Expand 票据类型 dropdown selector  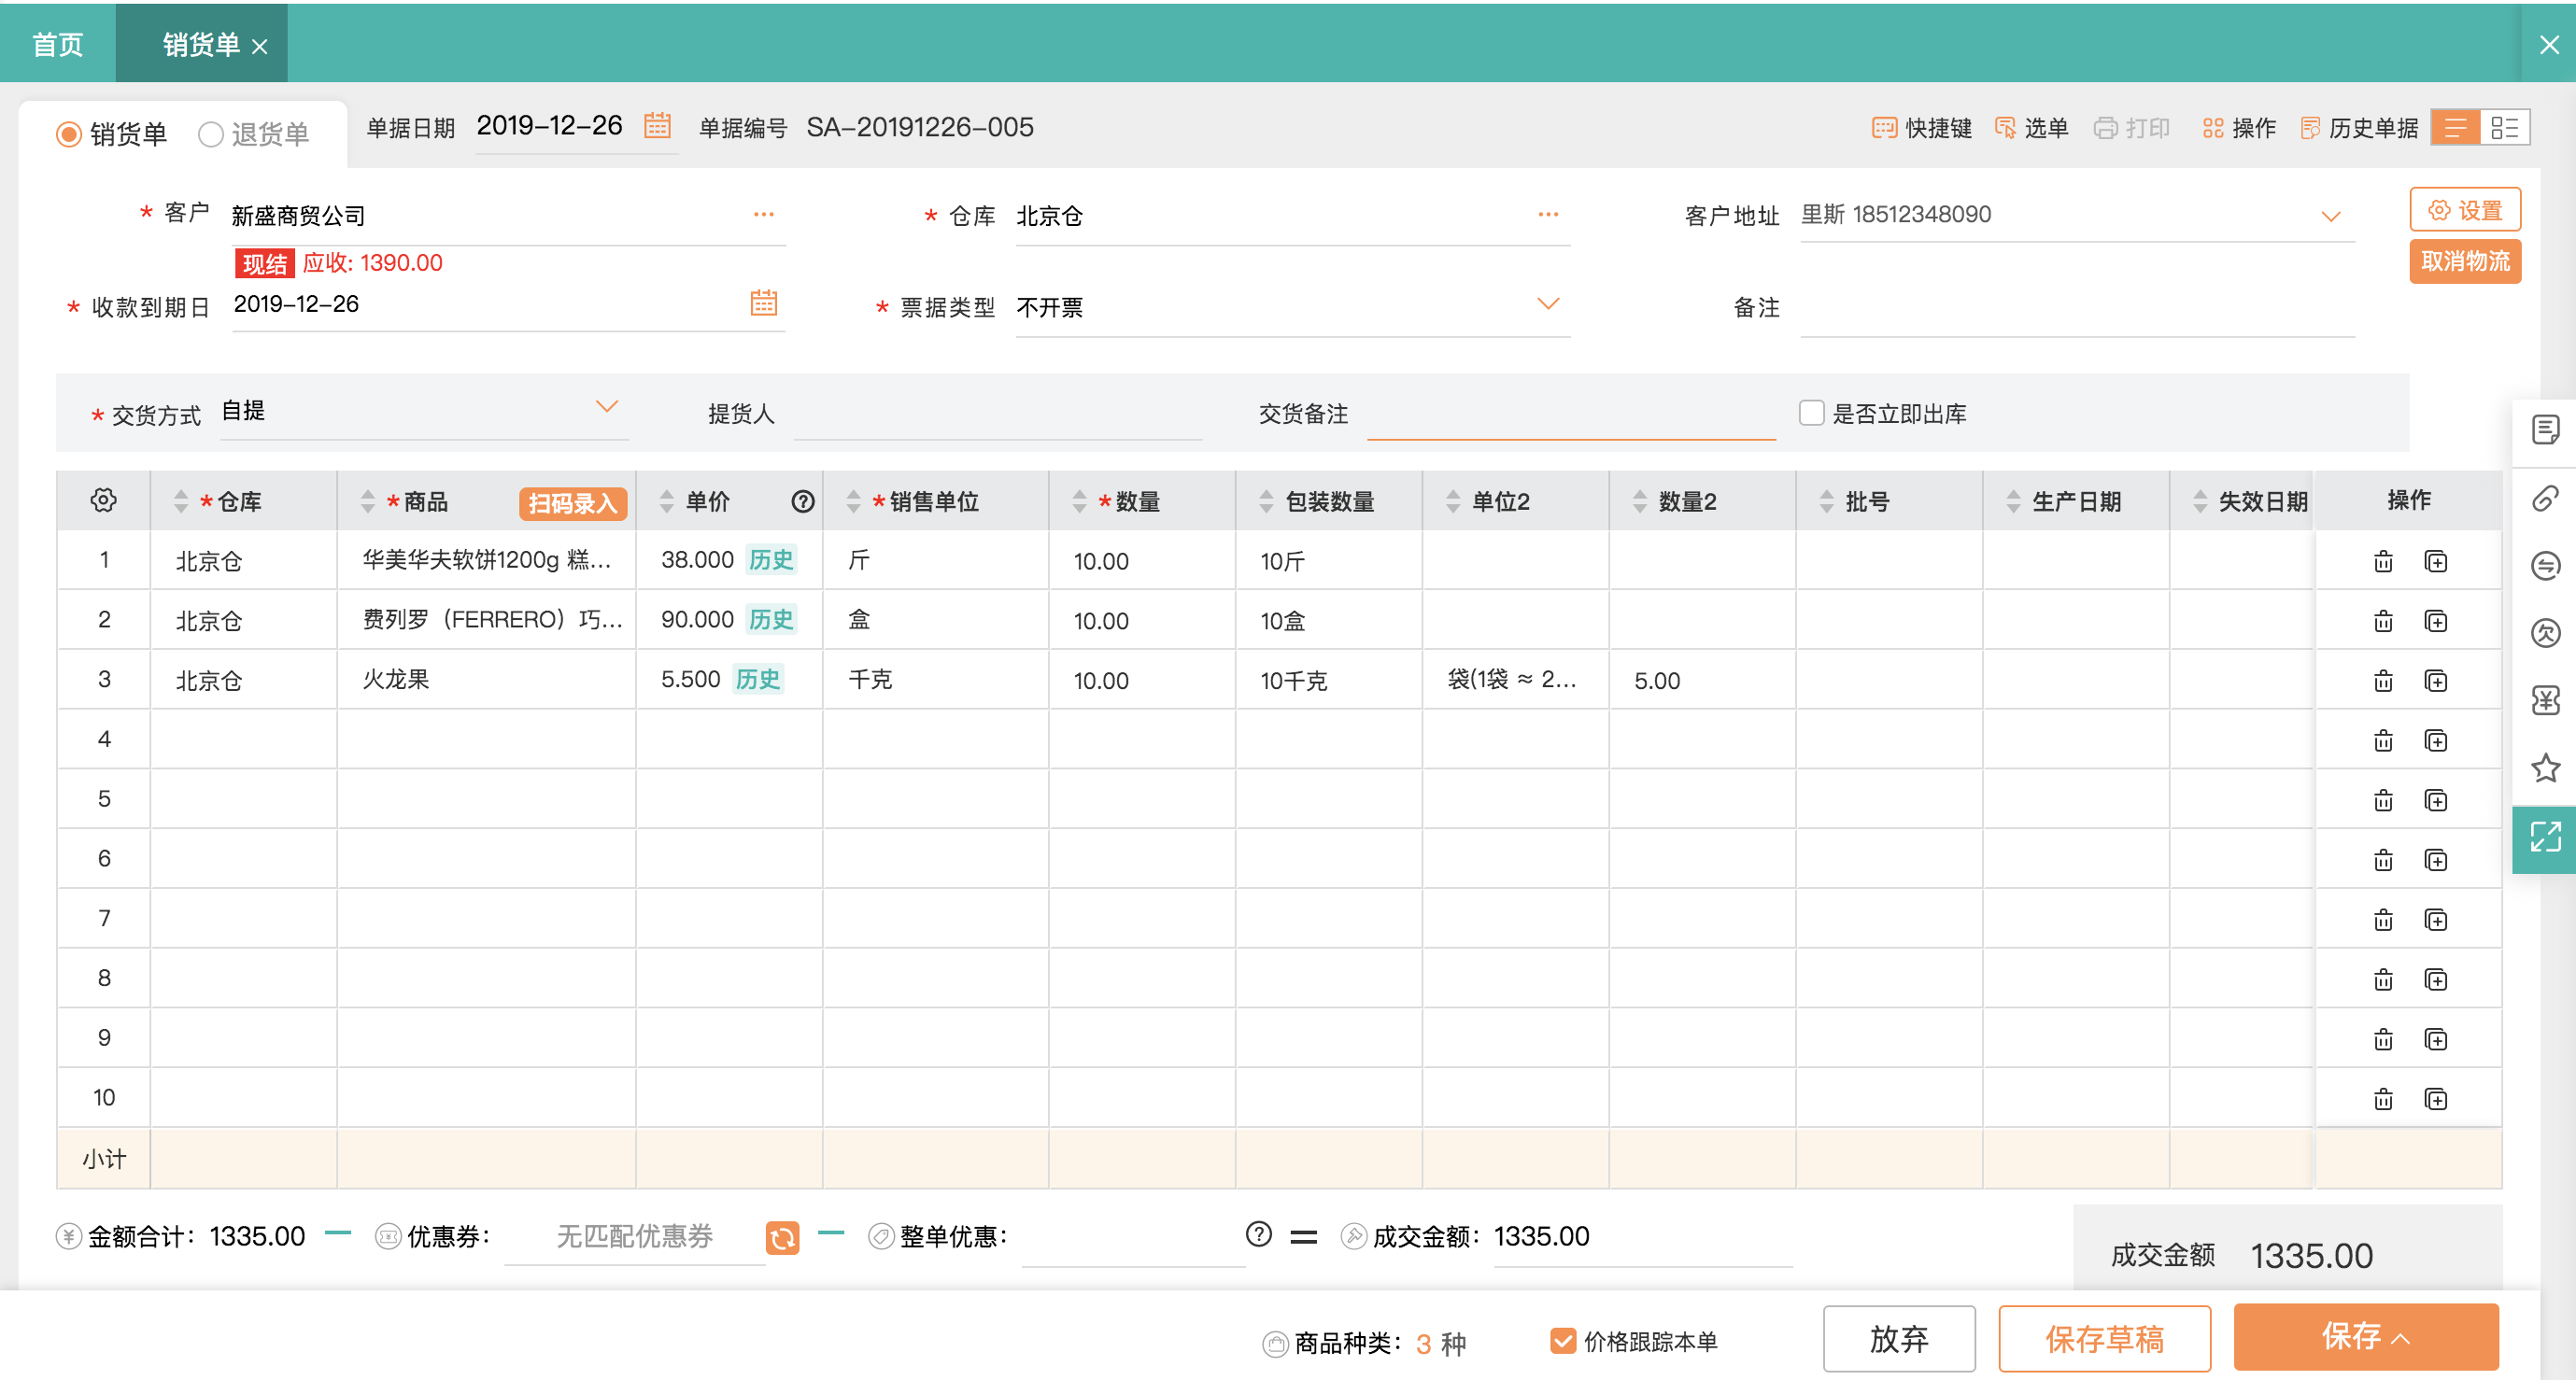tap(1552, 306)
